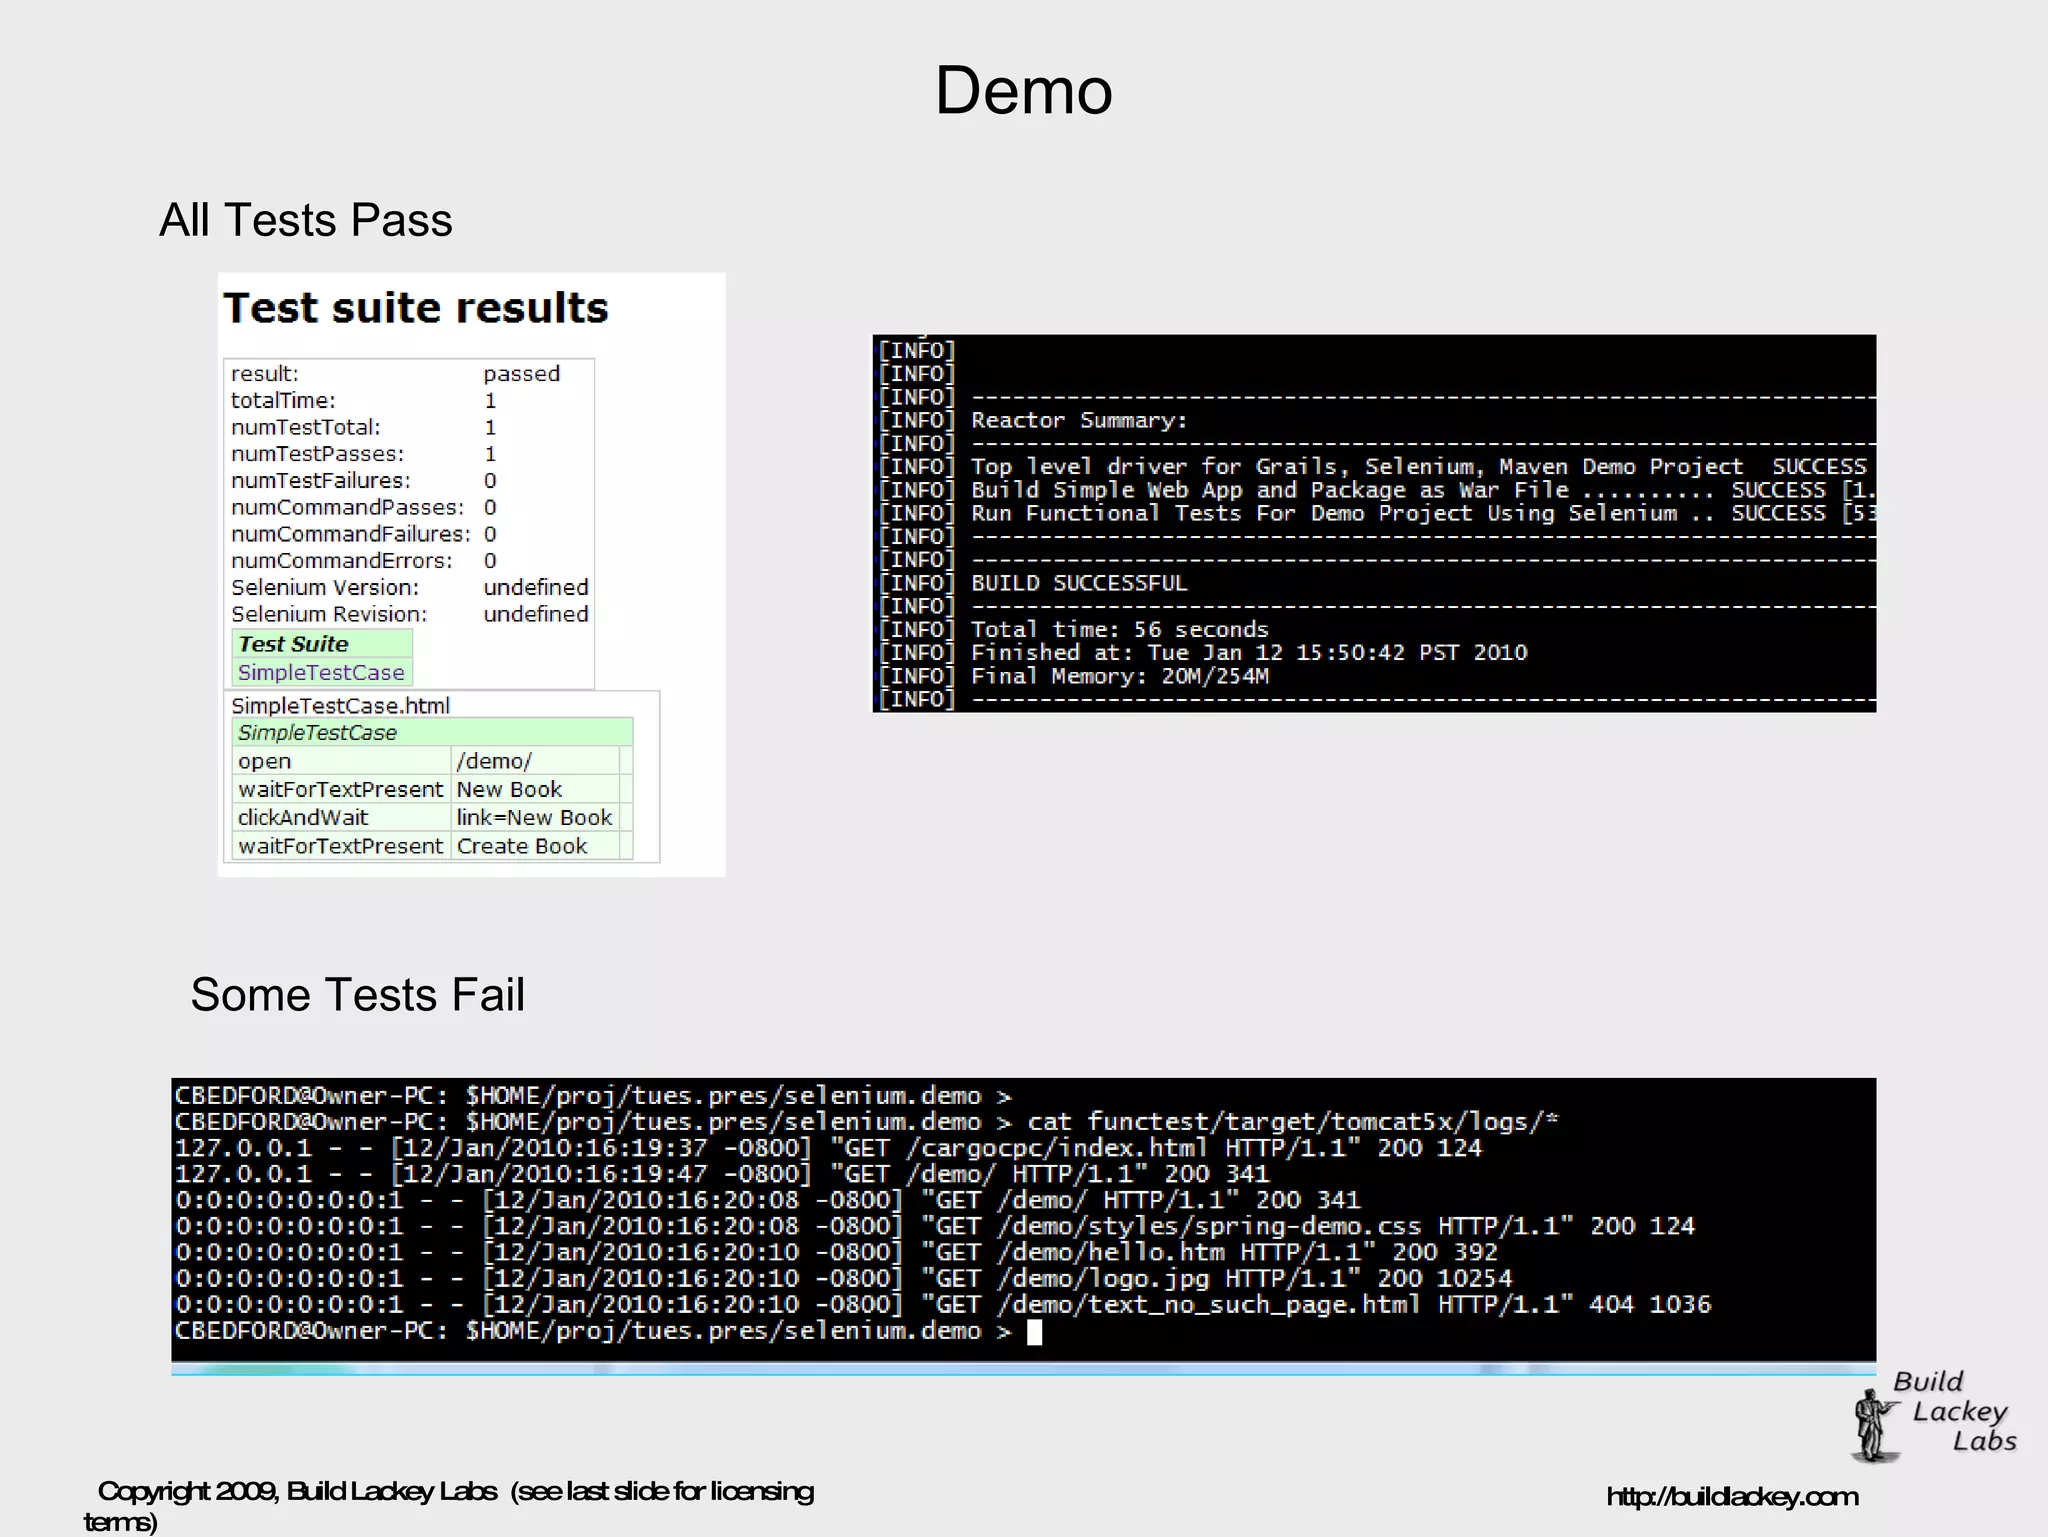Select the All Tests Pass heading
Image resolution: width=2048 pixels, height=1537 pixels.
[305, 220]
